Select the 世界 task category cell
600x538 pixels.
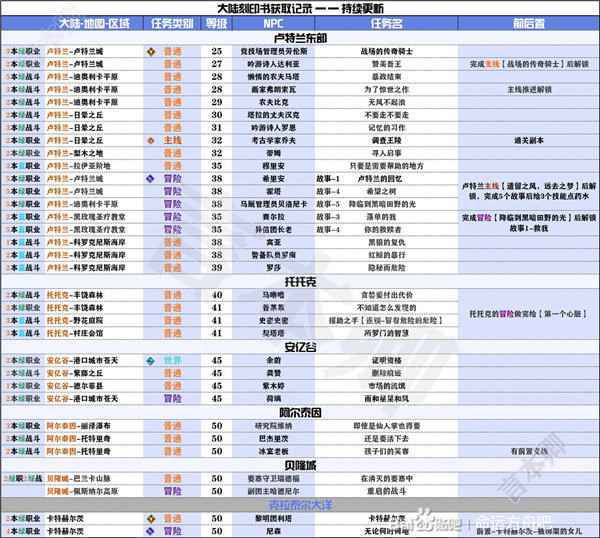pos(172,358)
